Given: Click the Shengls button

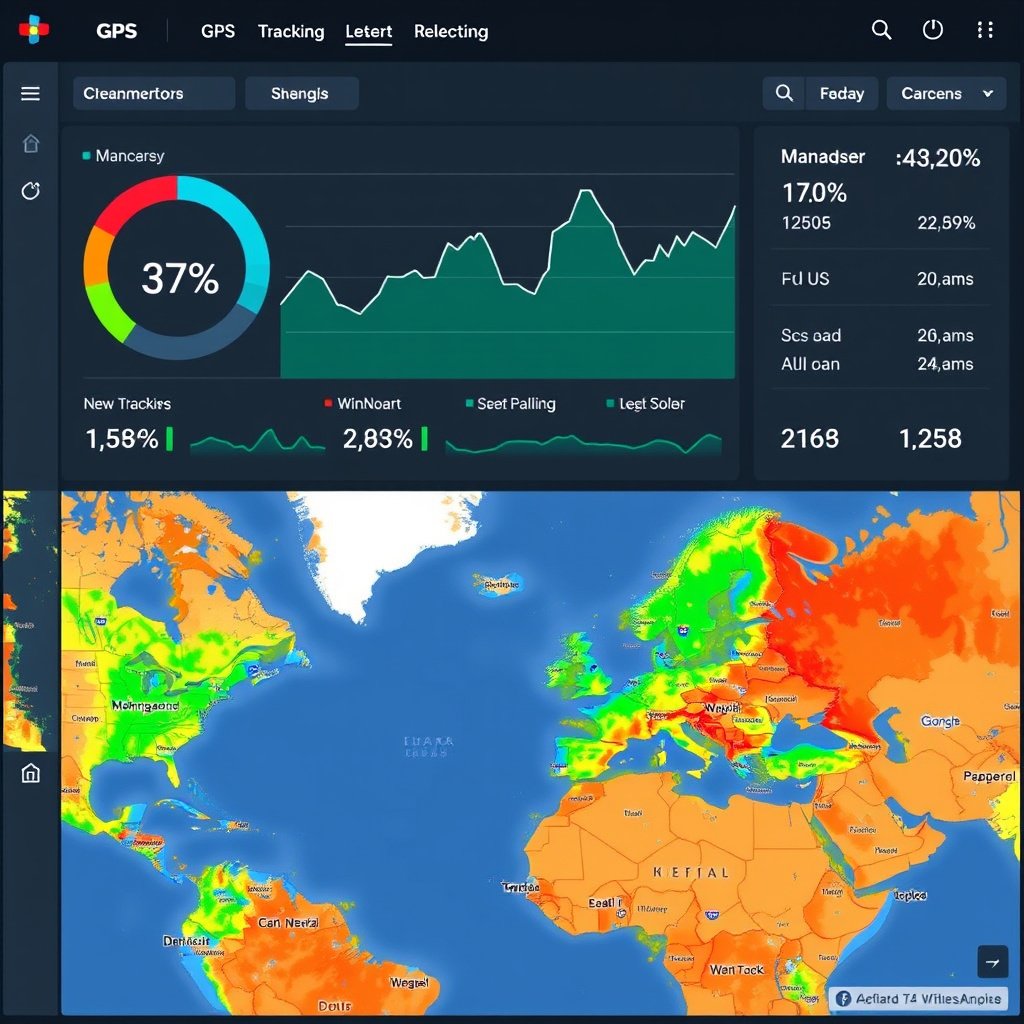Looking at the screenshot, I should coord(302,93).
